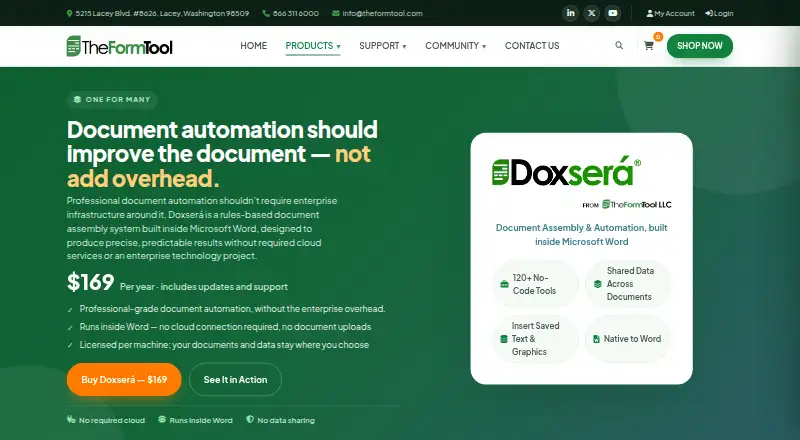This screenshot has width=800, height=440.
Task: Click the 866 311 6000 phone number
Action: pyautogui.click(x=295, y=13)
